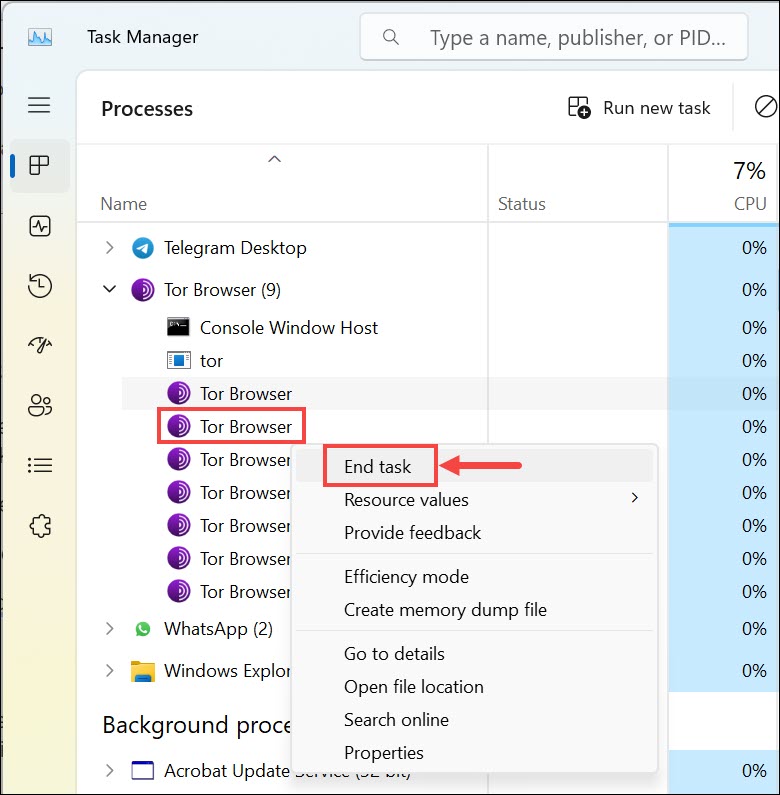Open the Startup apps sidebar icon
This screenshot has width=780, height=795.
coord(40,345)
